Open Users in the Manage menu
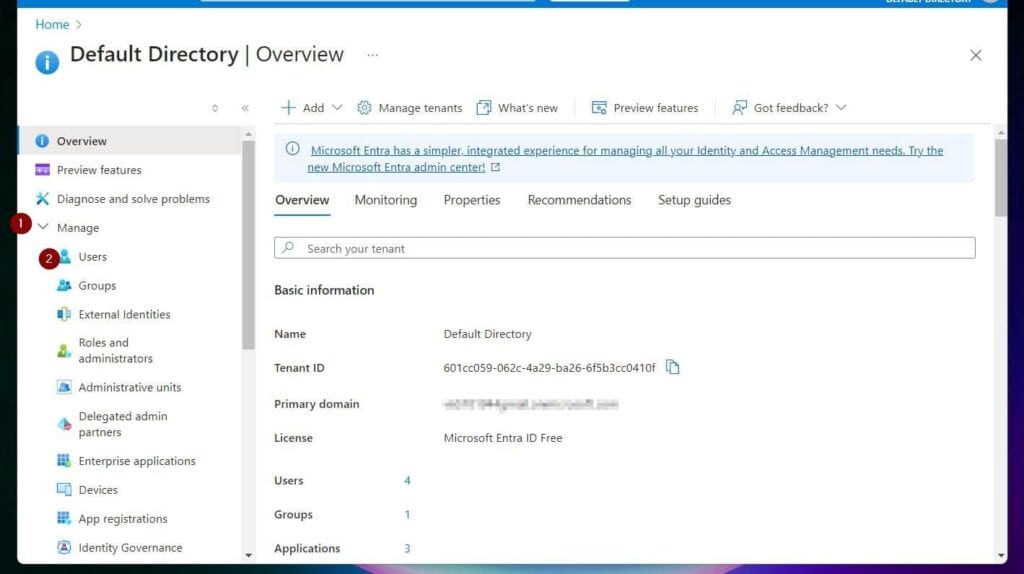The height and width of the screenshot is (574, 1024). 92,257
